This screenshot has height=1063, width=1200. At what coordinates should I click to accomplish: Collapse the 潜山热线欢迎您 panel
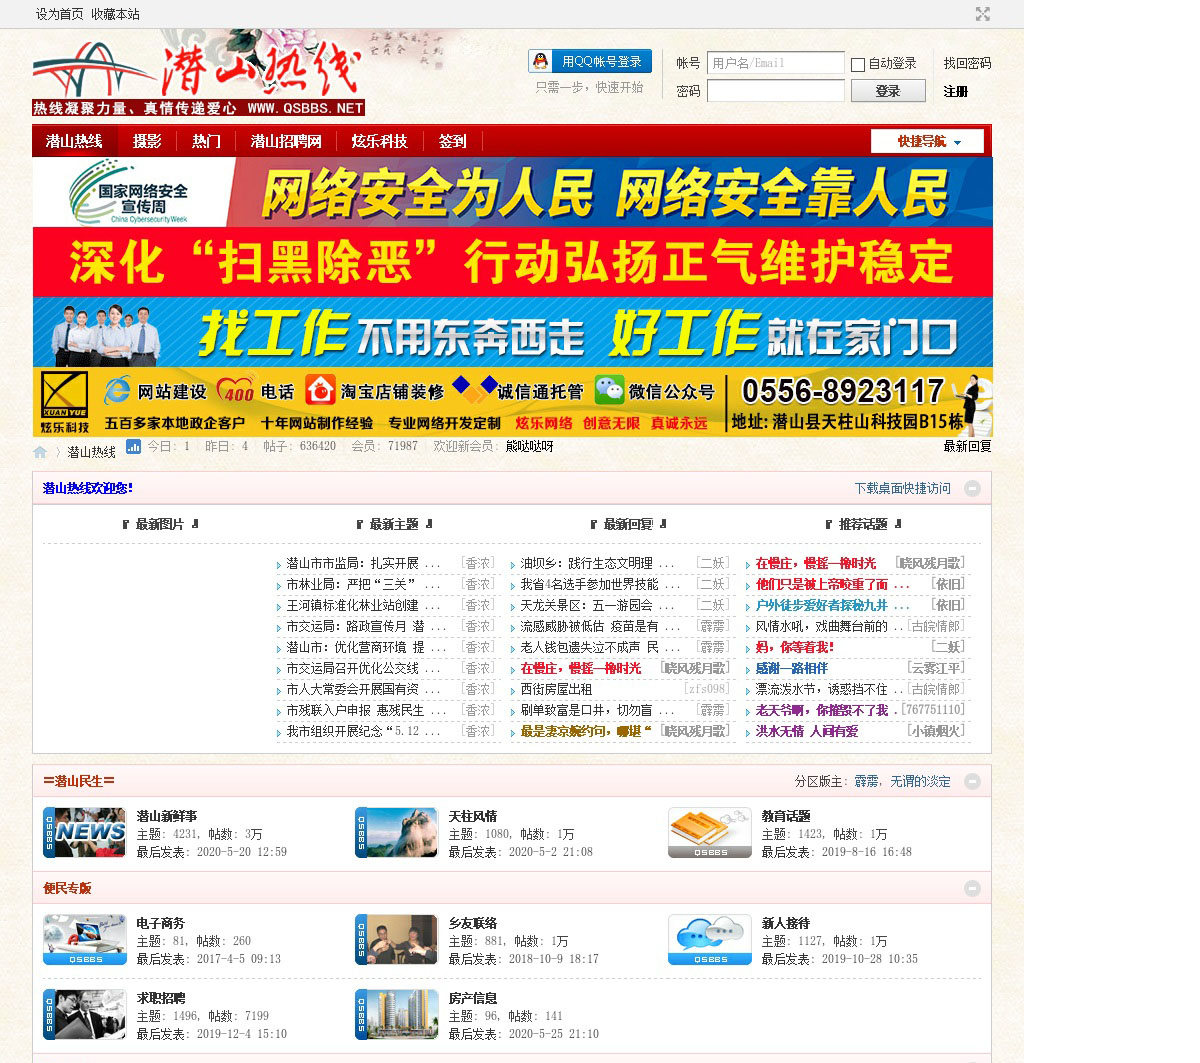point(972,488)
